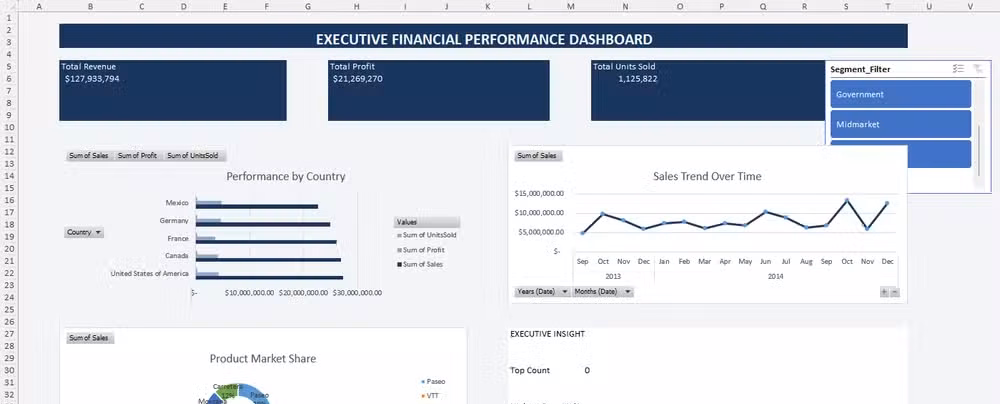Click the Sum of Profit field button
The width and height of the screenshot is (1000, 404).
(136, 156)
